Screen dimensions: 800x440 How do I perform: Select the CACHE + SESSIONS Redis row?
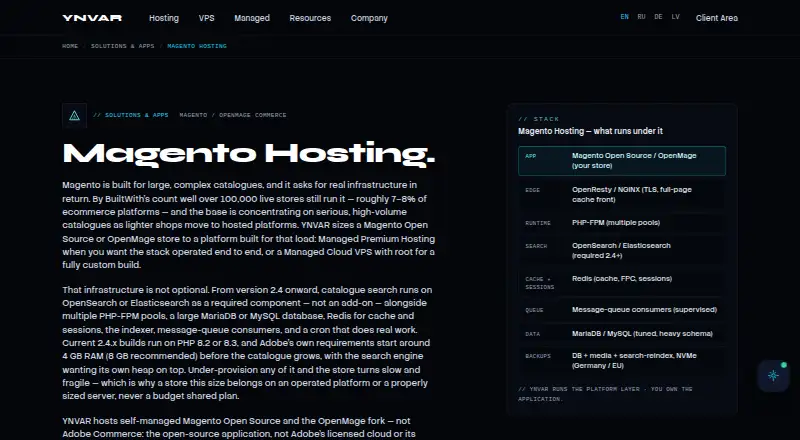(x=622, y=283)
